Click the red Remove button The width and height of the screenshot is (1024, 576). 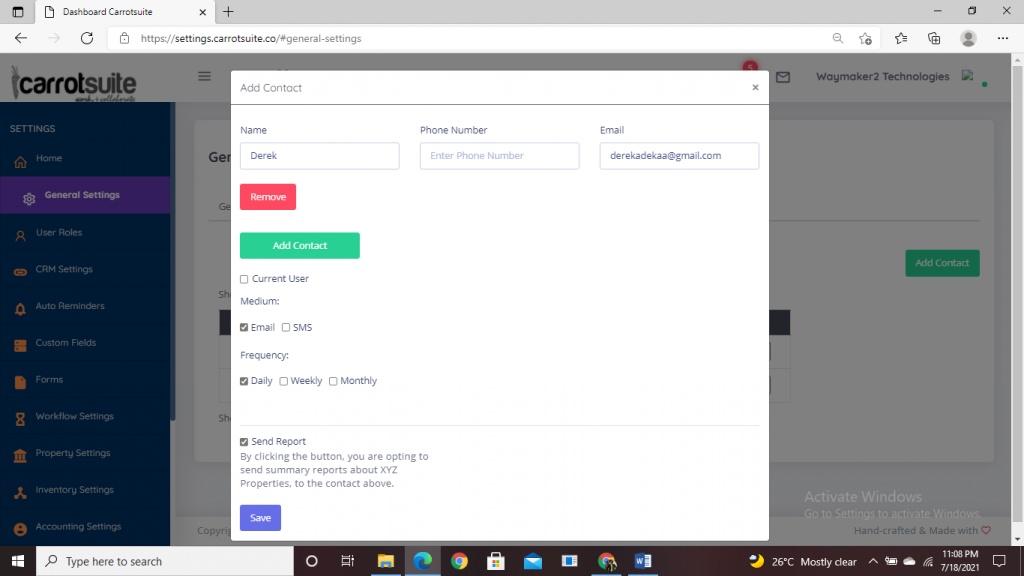coord(268,197)
